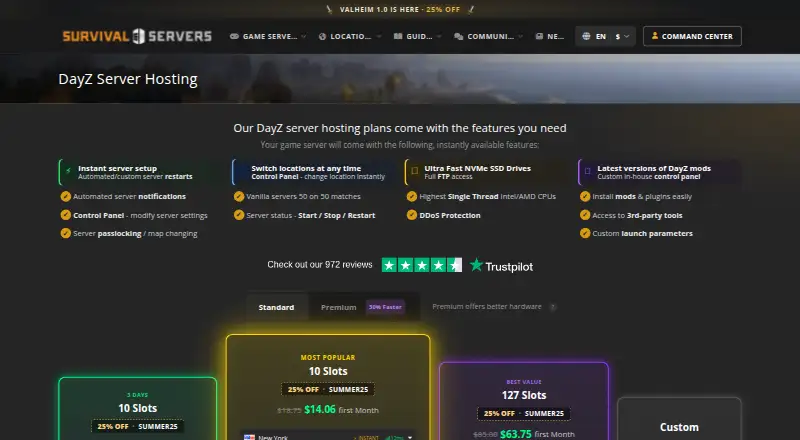Screen dimensions: 800x440
Task: Click the user icon in Command Center button
Action: coord(655,36)
